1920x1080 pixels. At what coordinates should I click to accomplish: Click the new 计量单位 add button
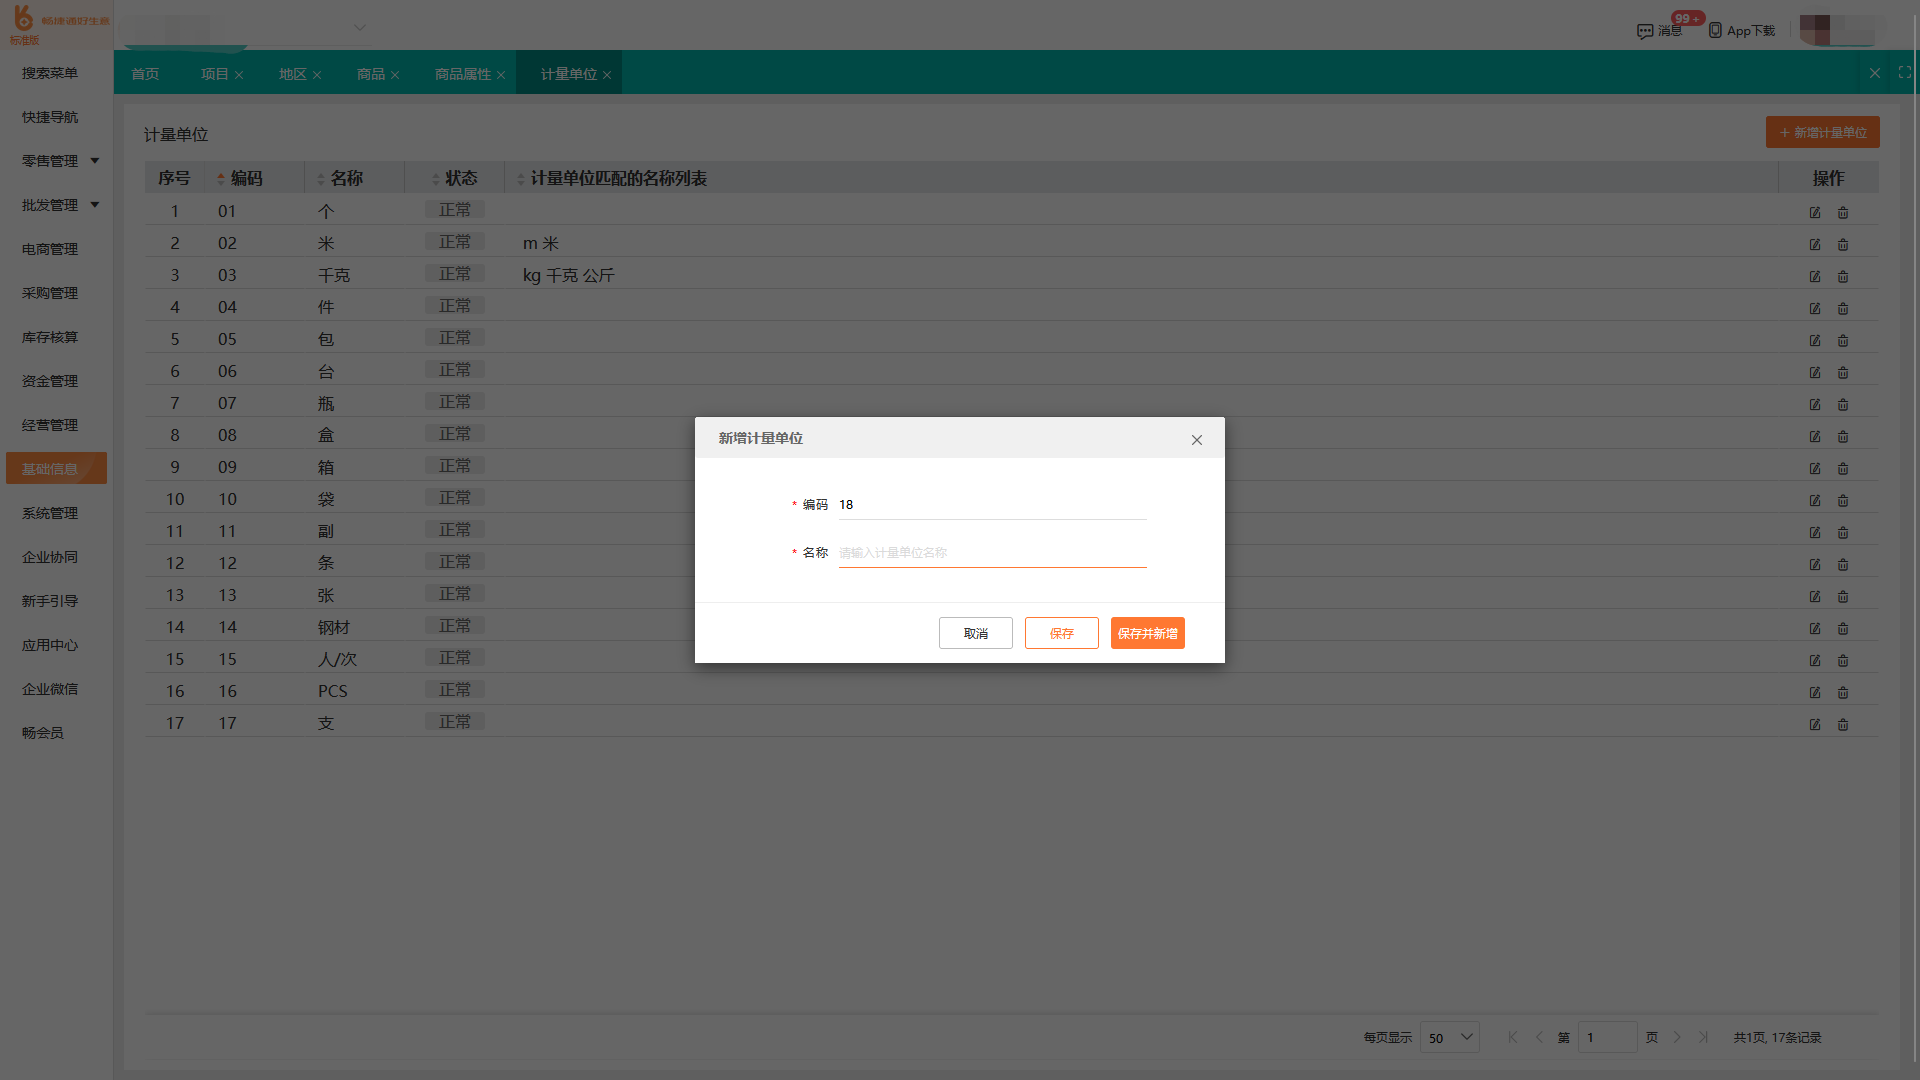tap(1822, 132)
